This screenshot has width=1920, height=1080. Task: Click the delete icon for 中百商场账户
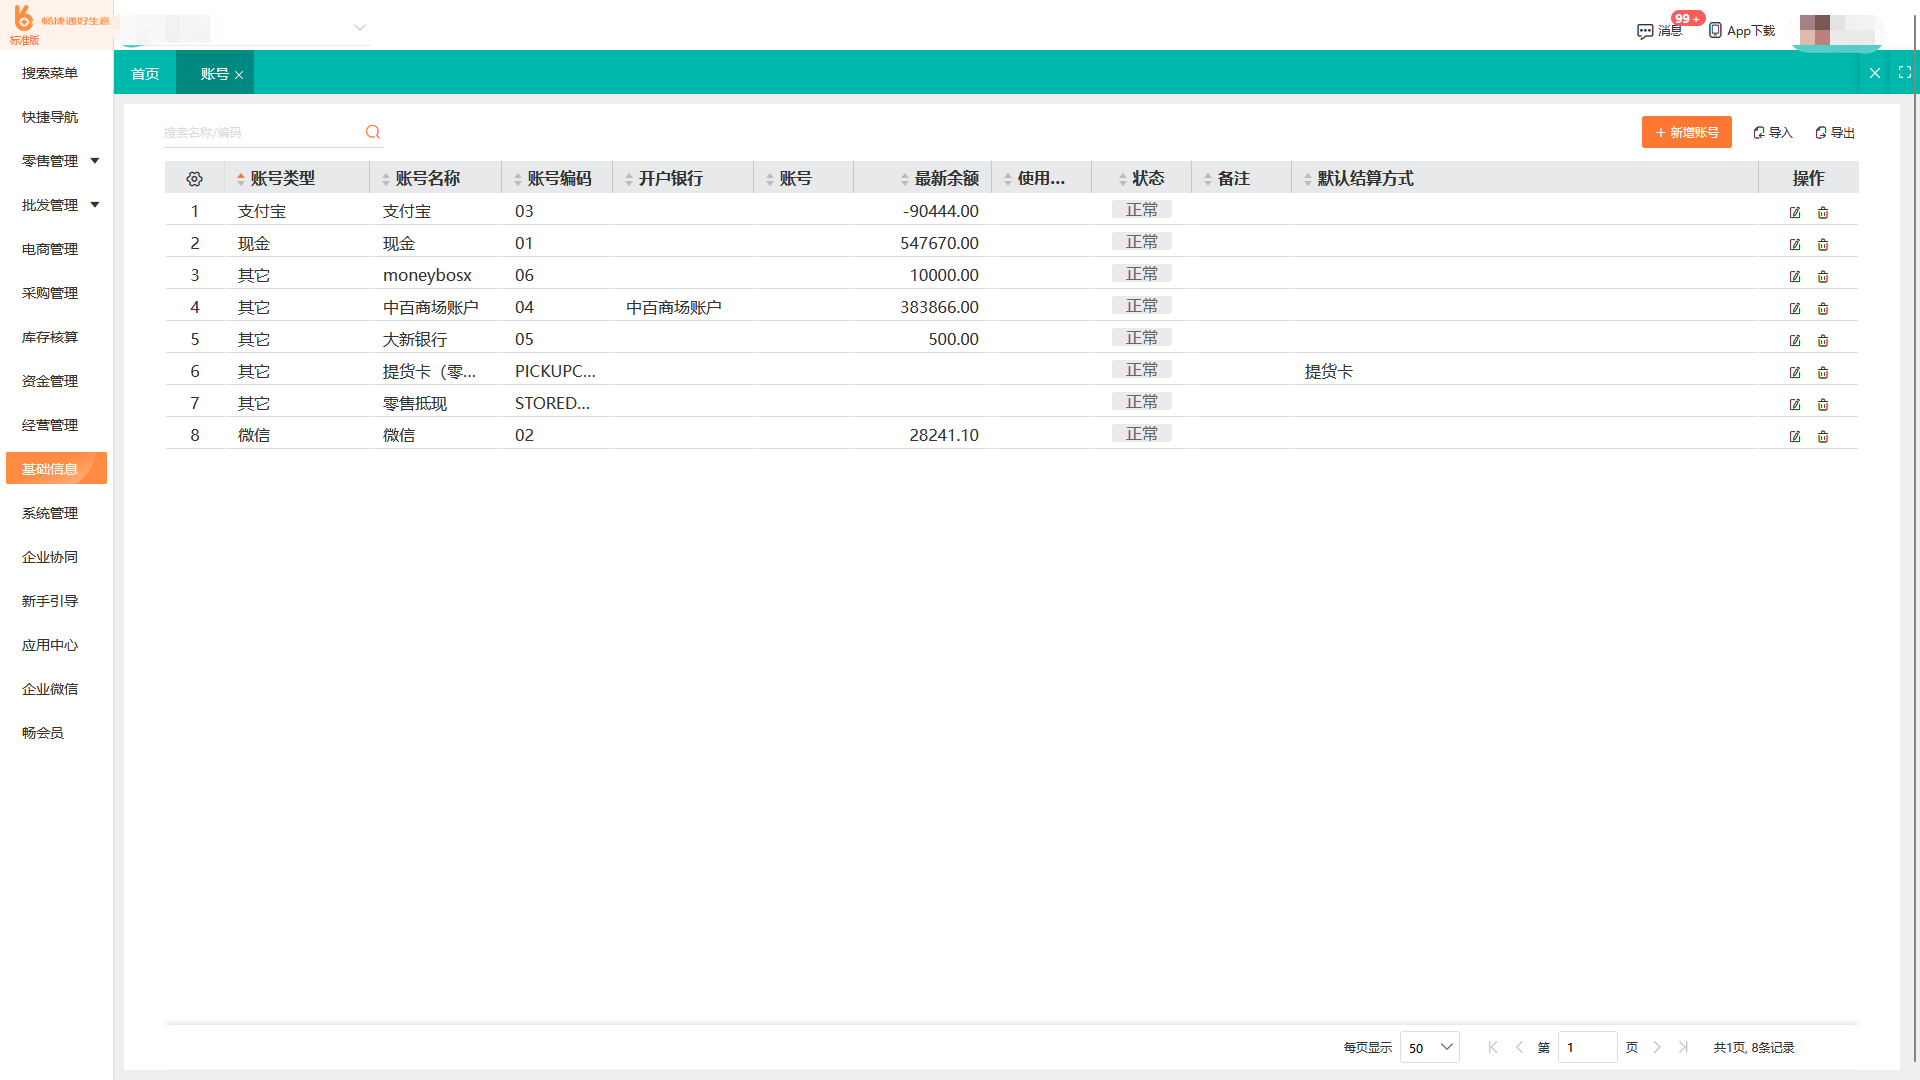click(x=1824, y=306)
